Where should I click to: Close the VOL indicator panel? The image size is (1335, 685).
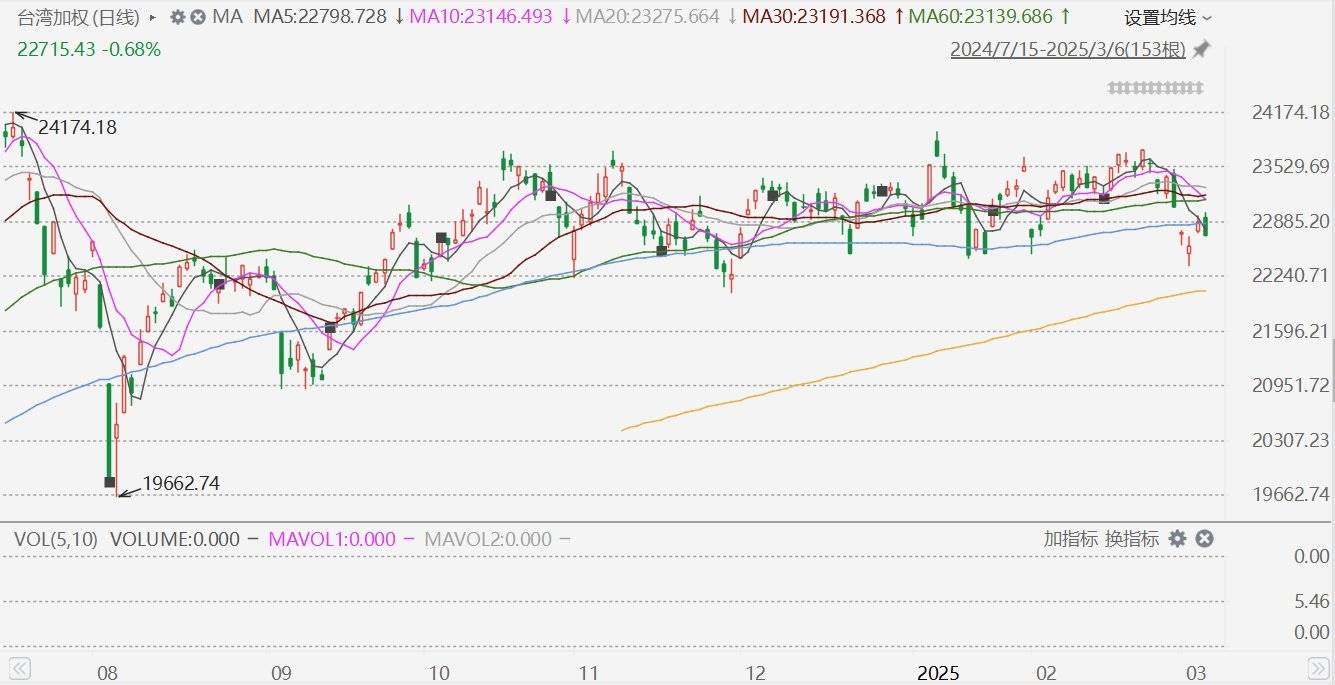click(1204, 539)
